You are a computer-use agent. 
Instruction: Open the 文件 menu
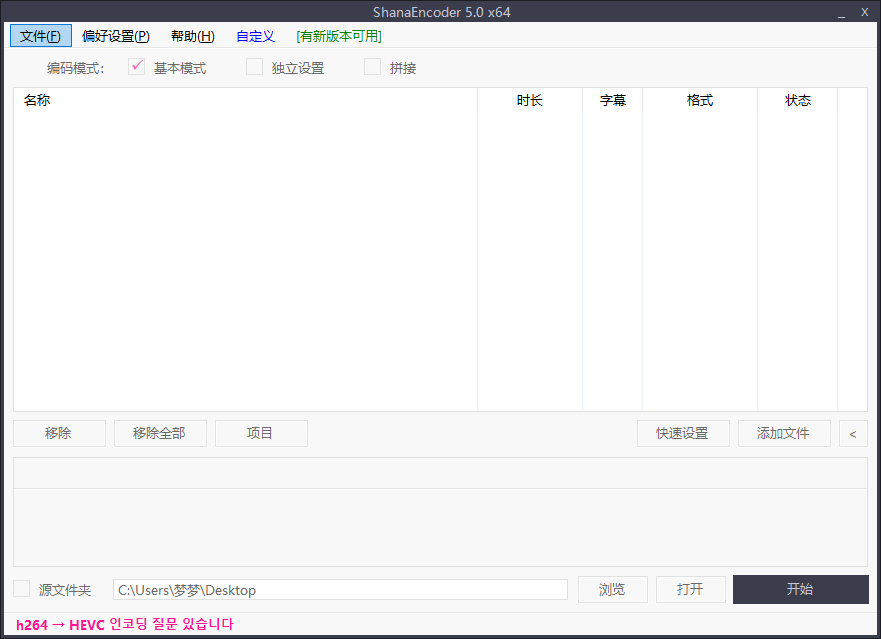pyautogui.click(x=40, y=35)
